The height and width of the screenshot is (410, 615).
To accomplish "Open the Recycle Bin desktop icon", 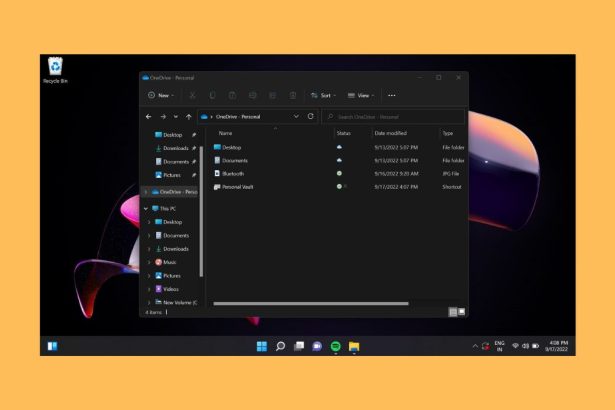I will point(55,71).
